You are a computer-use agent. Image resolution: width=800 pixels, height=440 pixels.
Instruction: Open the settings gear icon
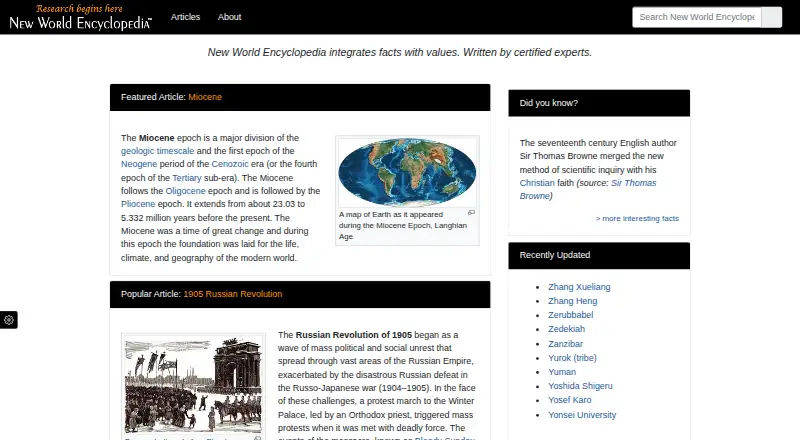click(x=9, y=320)
